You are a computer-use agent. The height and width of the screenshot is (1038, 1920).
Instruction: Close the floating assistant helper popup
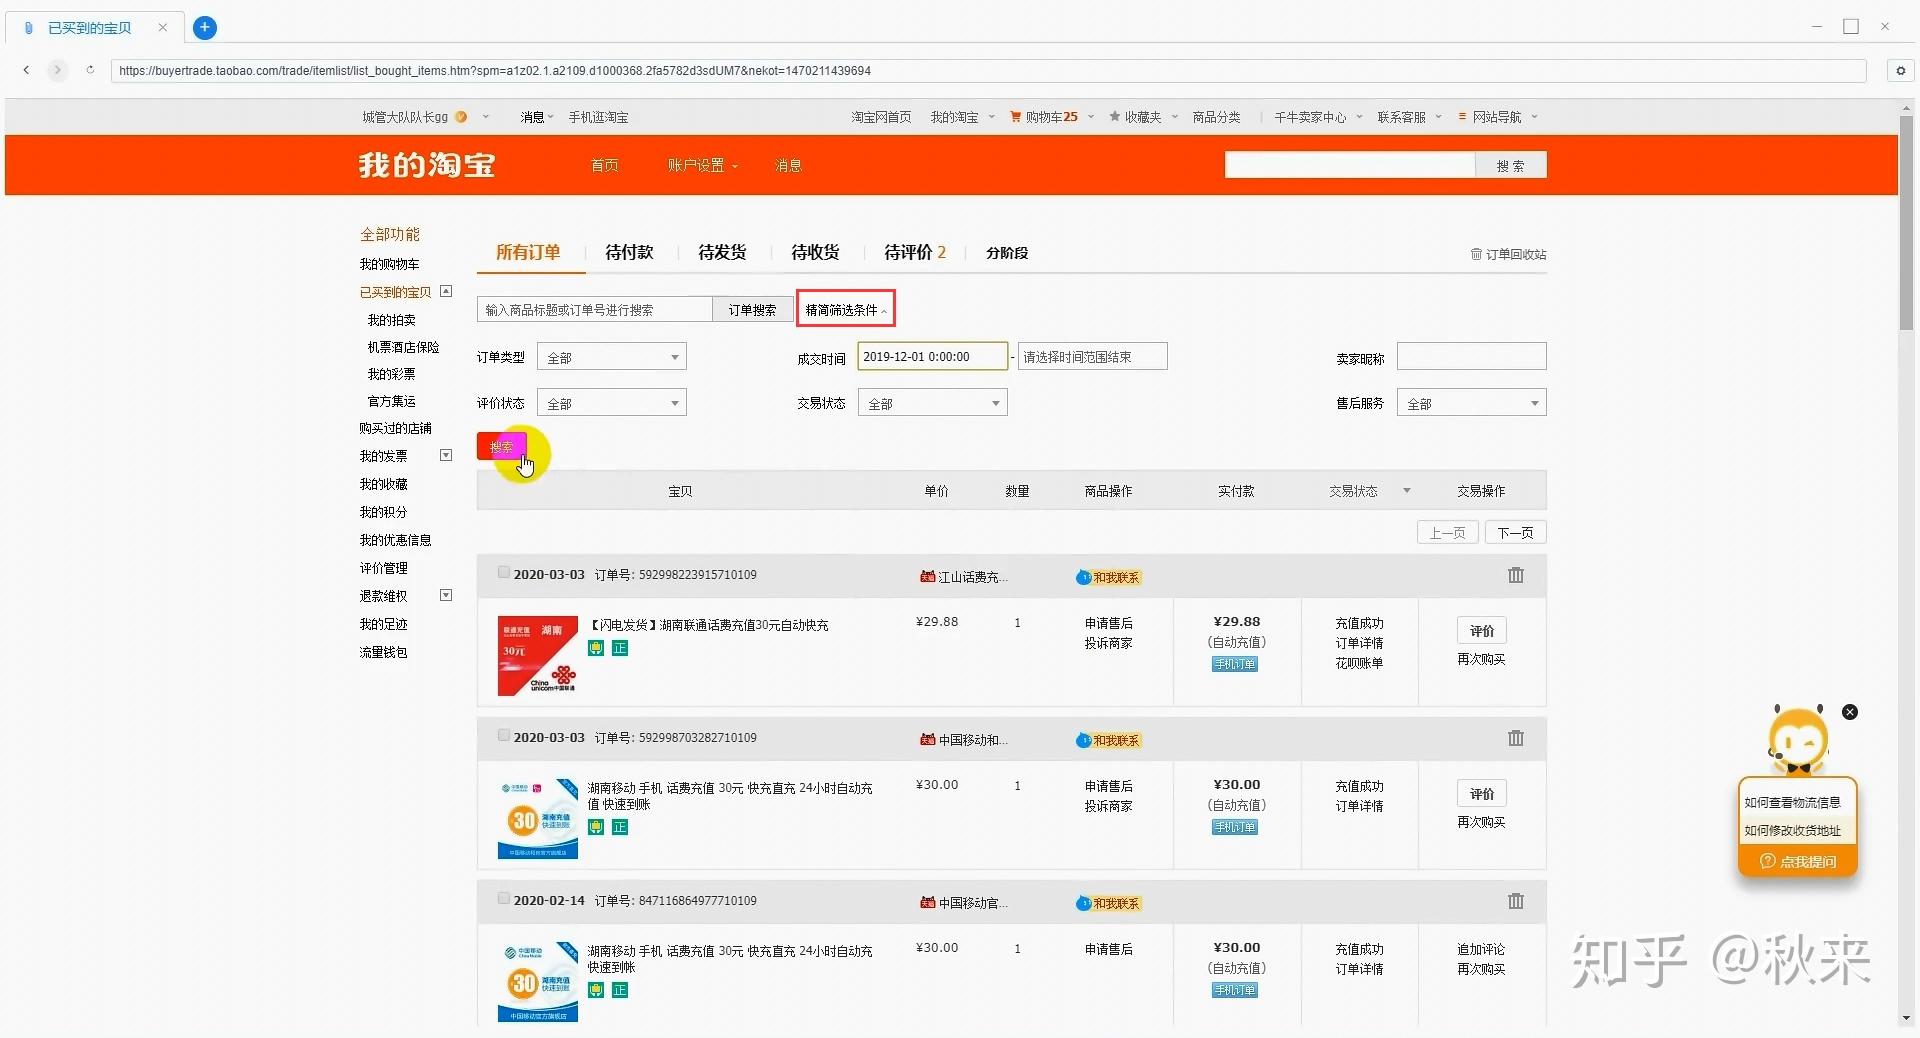pyautogui.click(x=1849, y=712)
